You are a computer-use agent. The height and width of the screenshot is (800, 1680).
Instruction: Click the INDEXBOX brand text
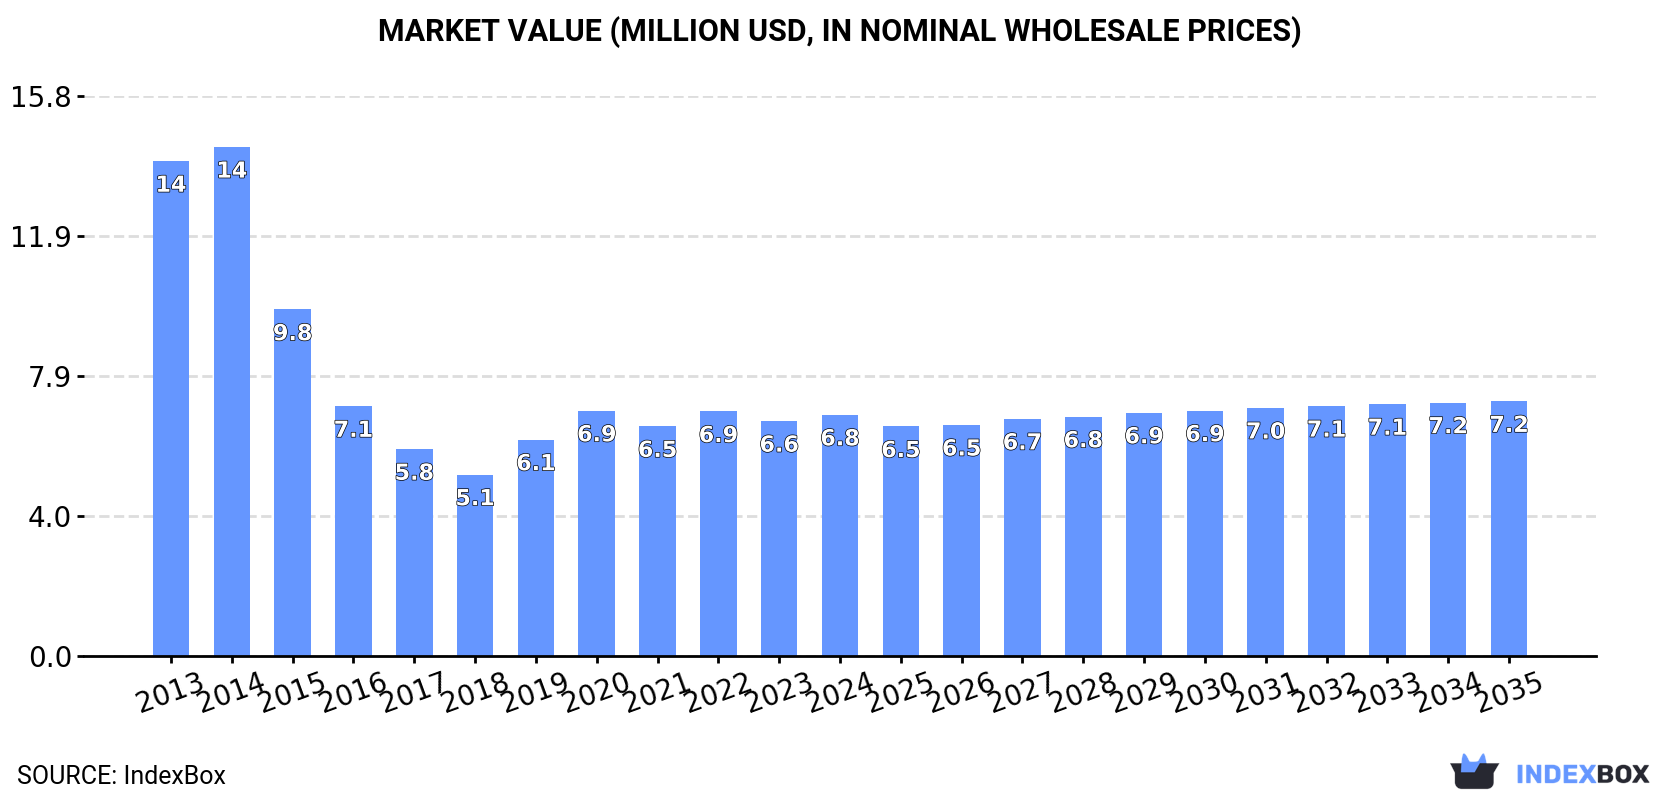pyautogui.click(x=1582, y=774)
